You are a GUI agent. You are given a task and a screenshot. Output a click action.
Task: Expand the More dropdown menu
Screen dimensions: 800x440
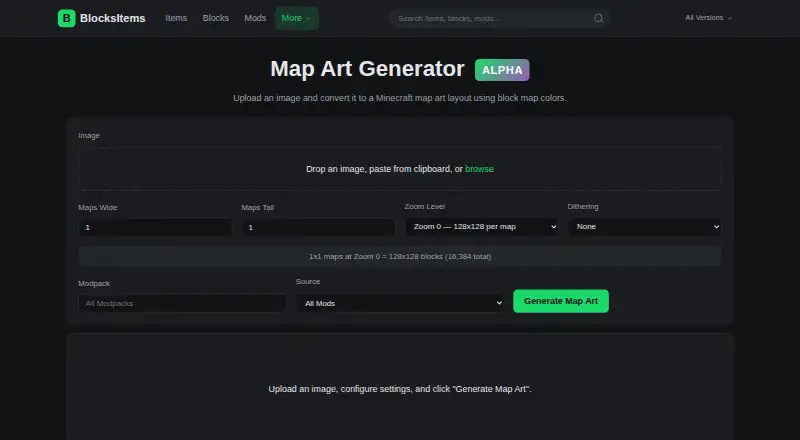296,18
